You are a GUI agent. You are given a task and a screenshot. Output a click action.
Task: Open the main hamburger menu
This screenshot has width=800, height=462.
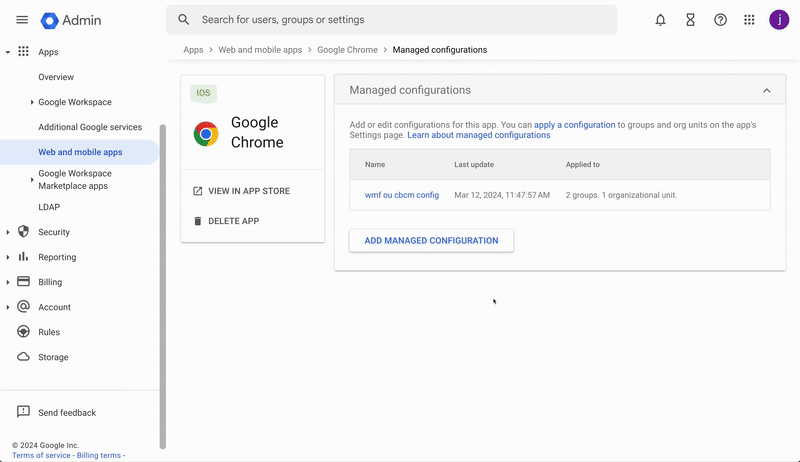pyautogui.click(x=22, y=20)
